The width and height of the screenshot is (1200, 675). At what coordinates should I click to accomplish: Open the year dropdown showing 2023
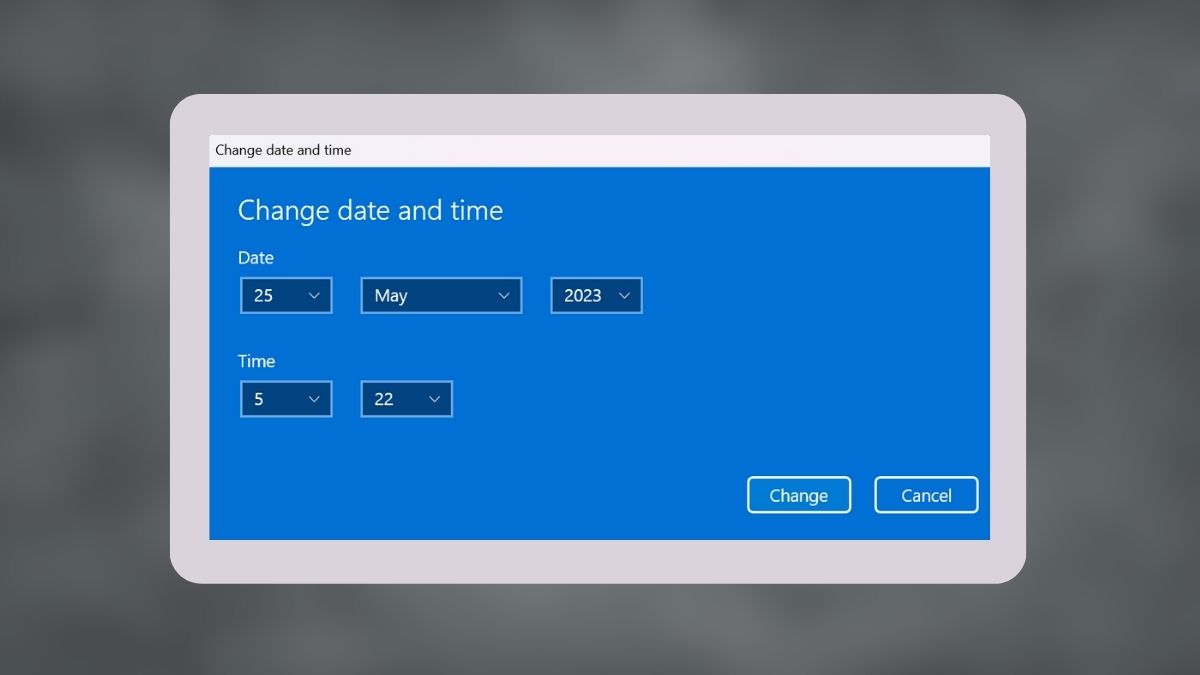(596, 295)
